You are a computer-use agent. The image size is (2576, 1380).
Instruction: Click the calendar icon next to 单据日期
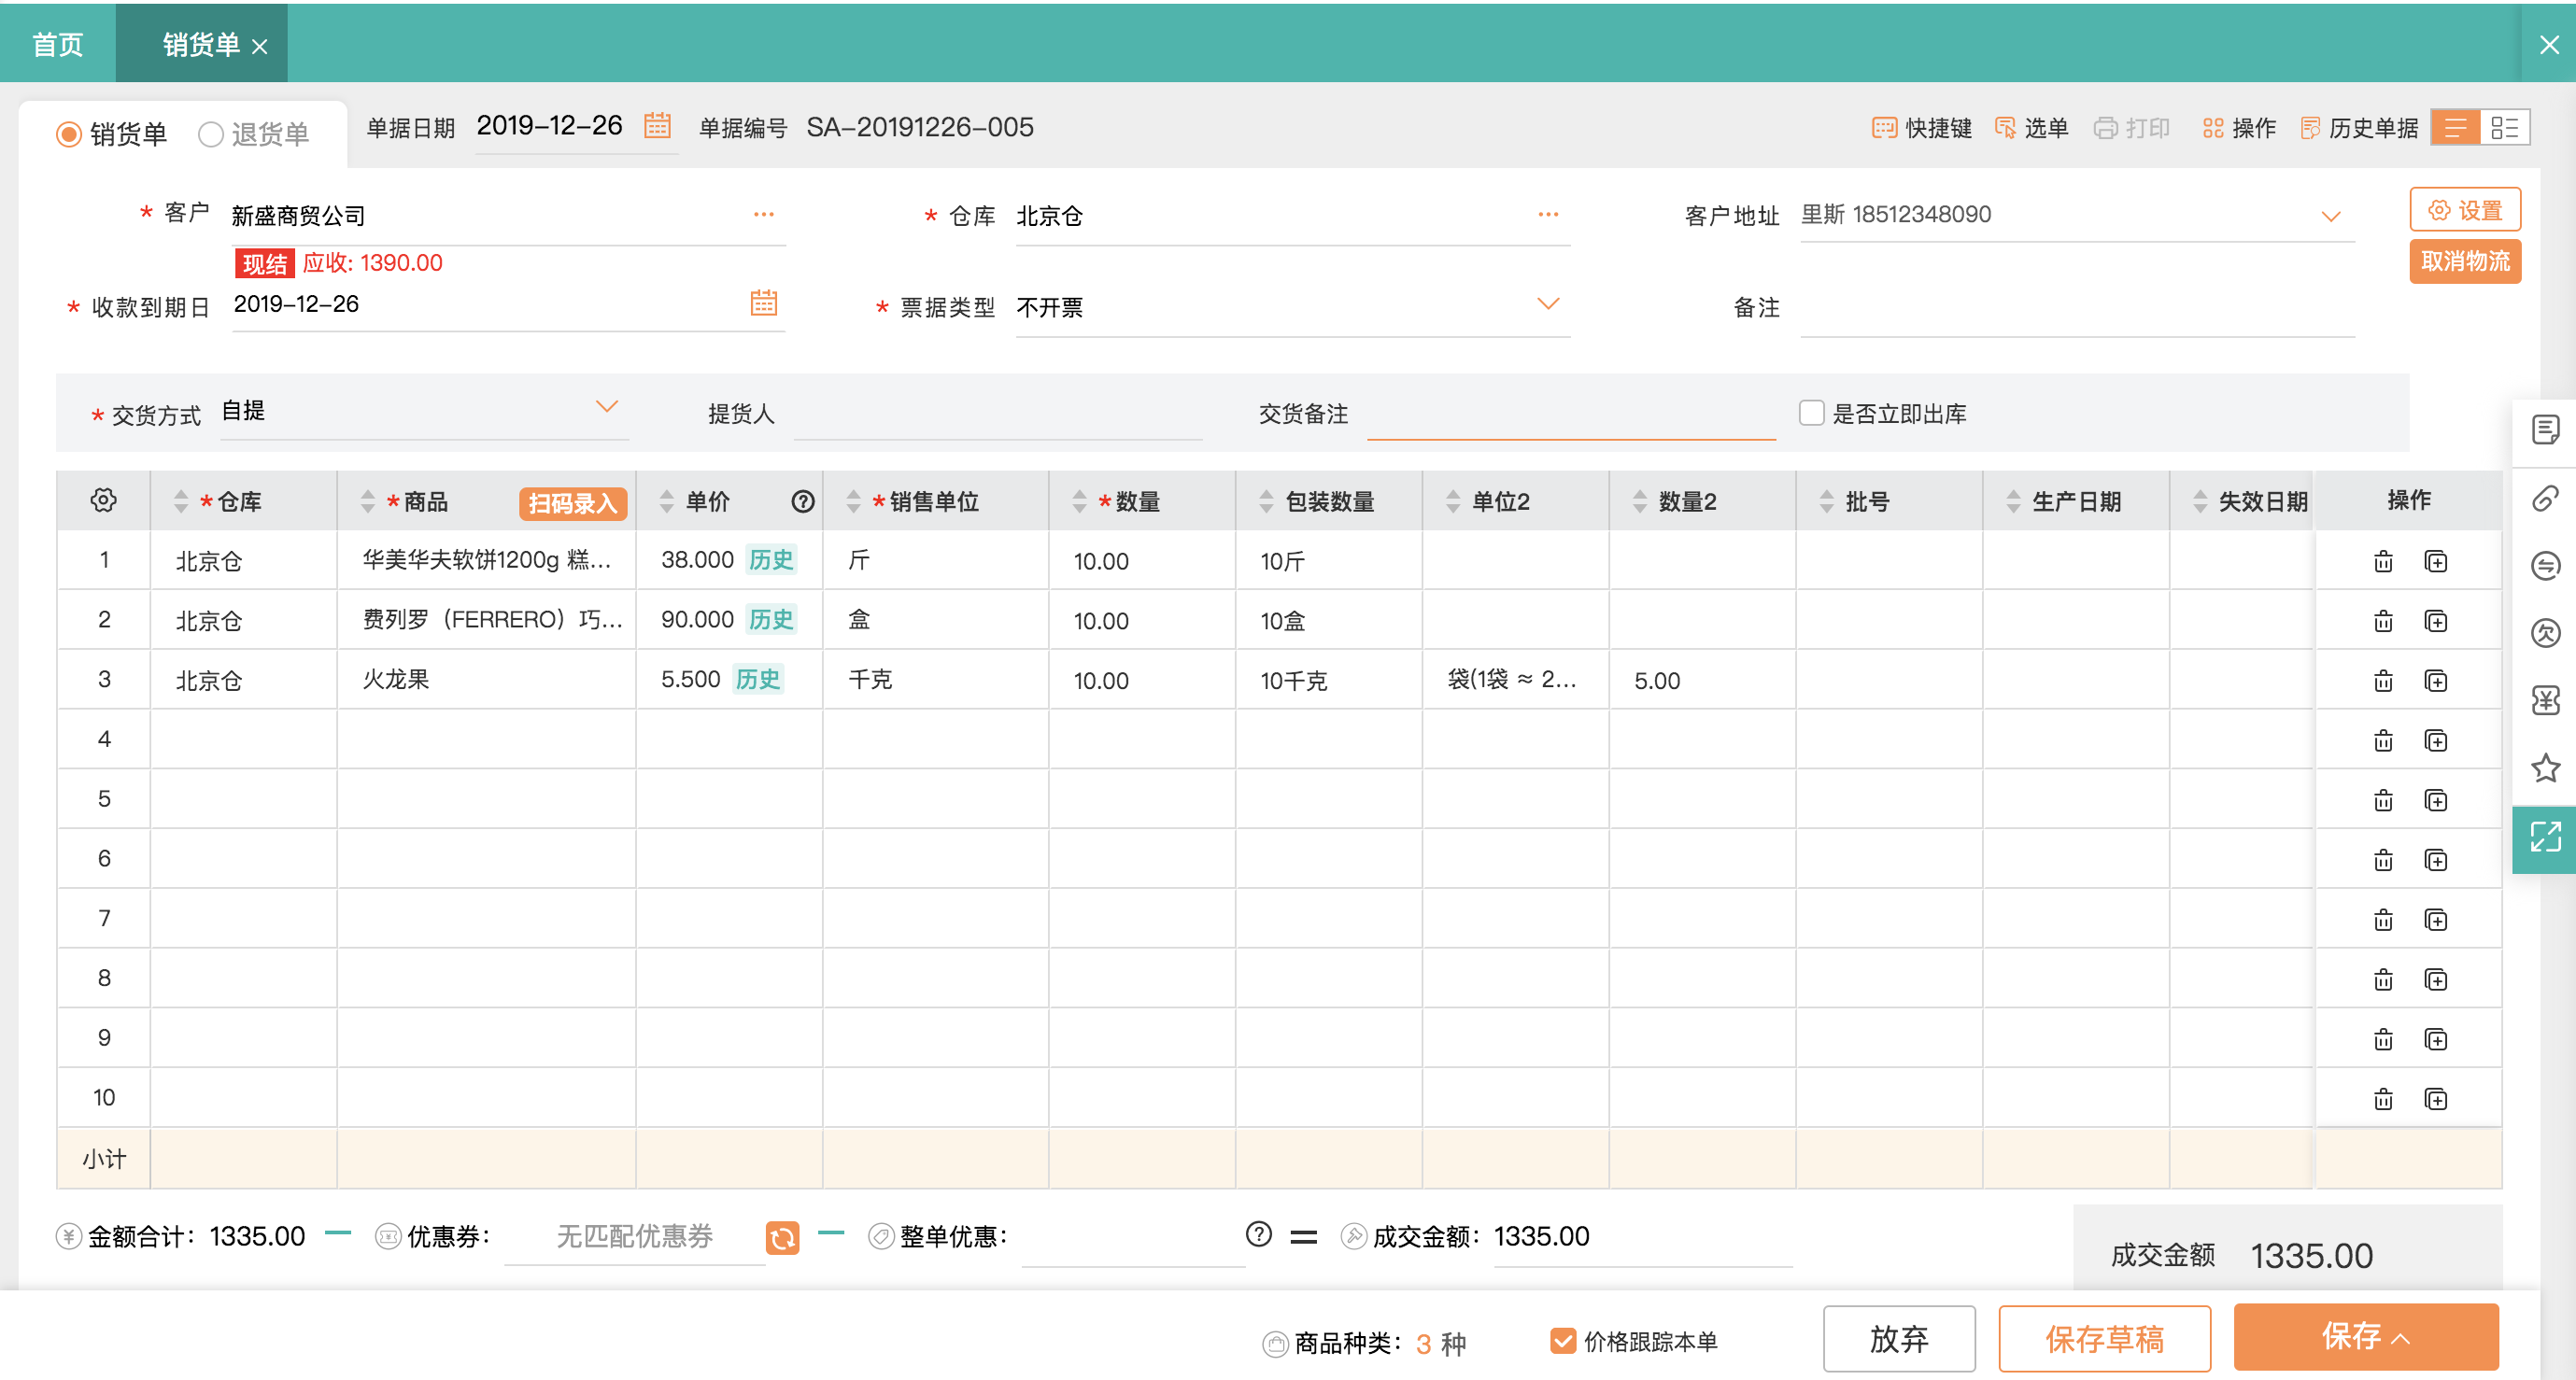(661, 128)
